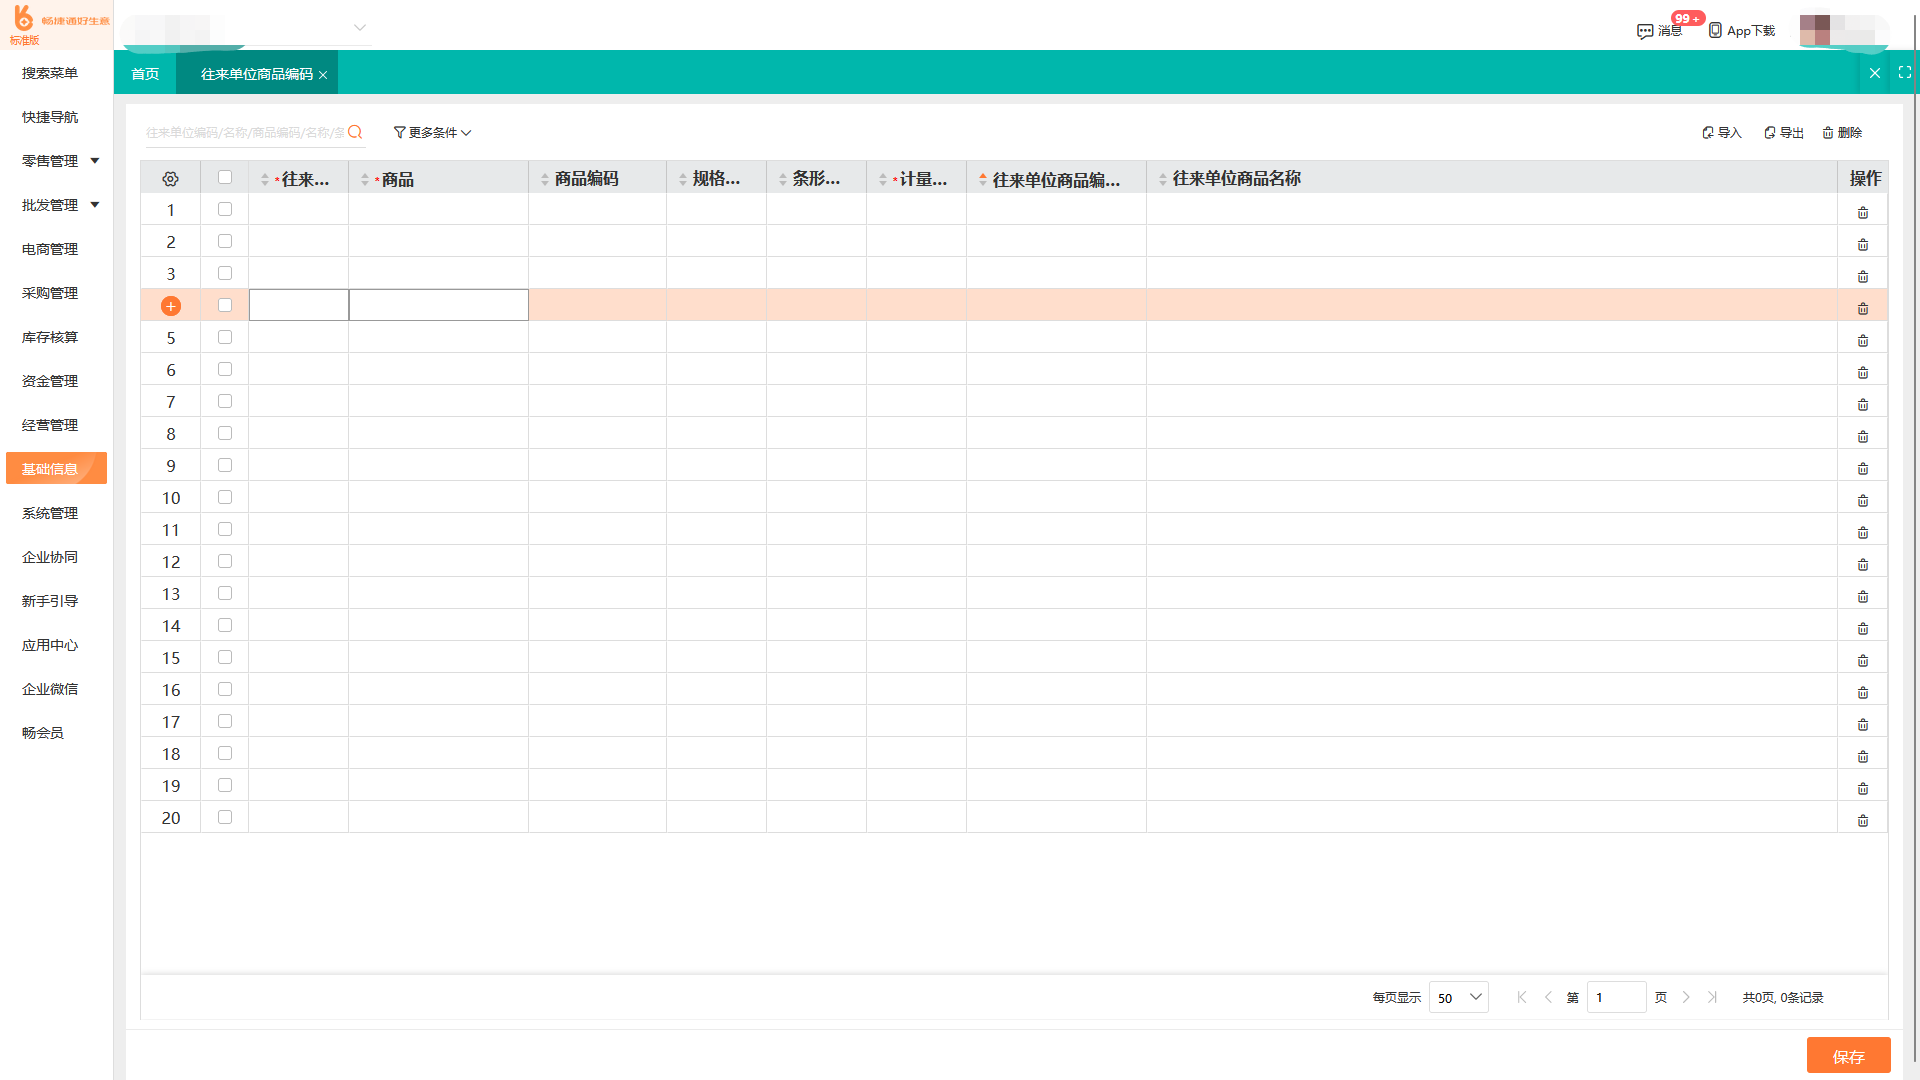This screenshot has height=1080, width=1920.
Task: Click next page navigation arrow
Action: [1688, 997]
